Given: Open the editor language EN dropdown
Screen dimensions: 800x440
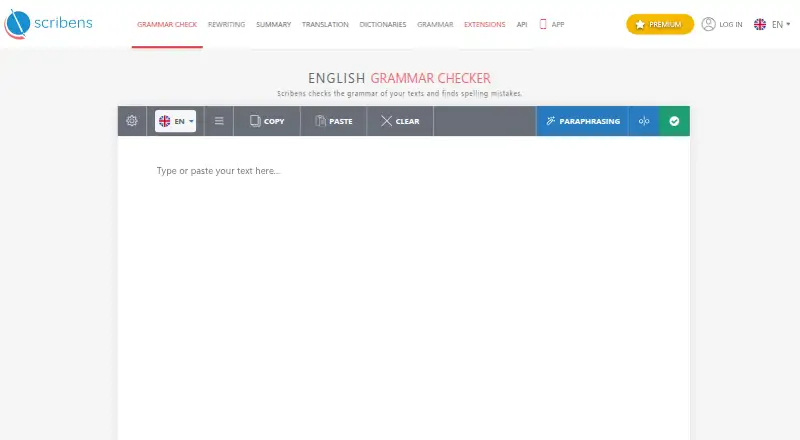Looking at the screenshot, I should coord(176,121).
